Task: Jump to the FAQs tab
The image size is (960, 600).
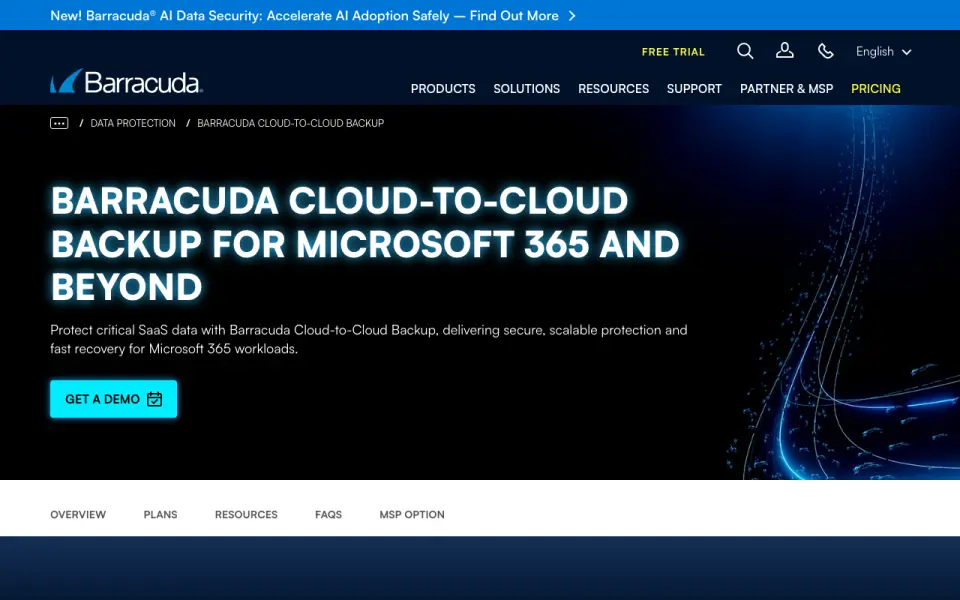Action: 328,514
